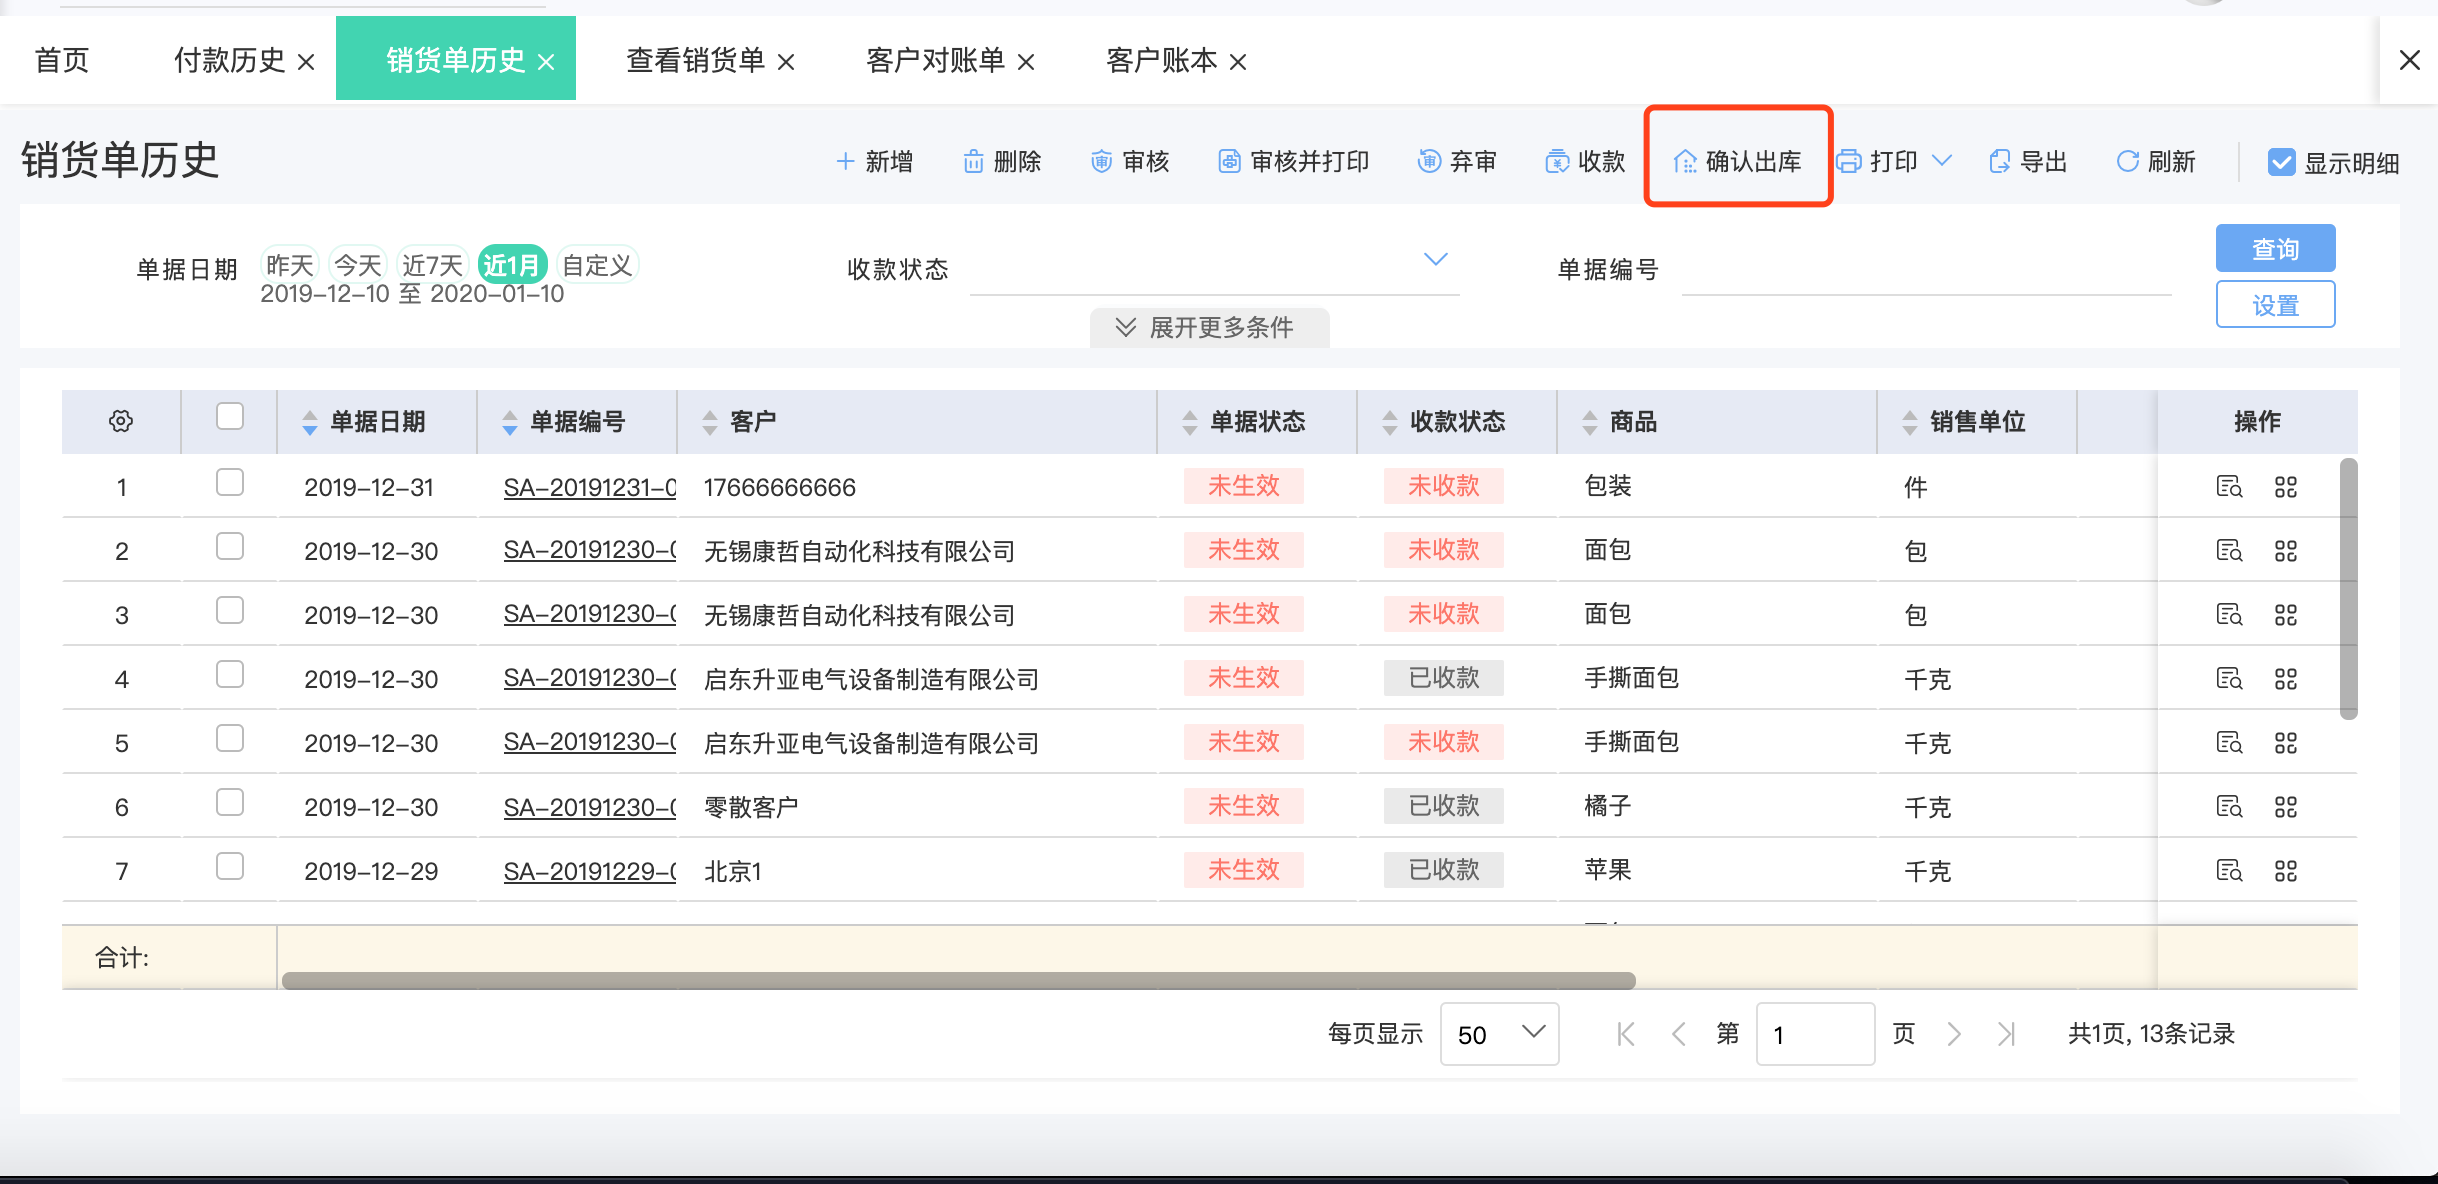Viewport: 2438px width, 1184px height.
Task: Toggle the 显示明细 checkbox
Action: click(2273, 160)
